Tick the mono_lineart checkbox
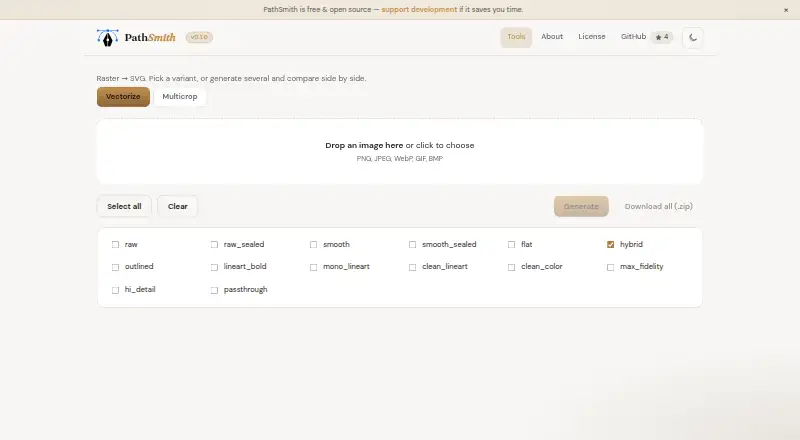The image size is (800, 440). point(313,267)
